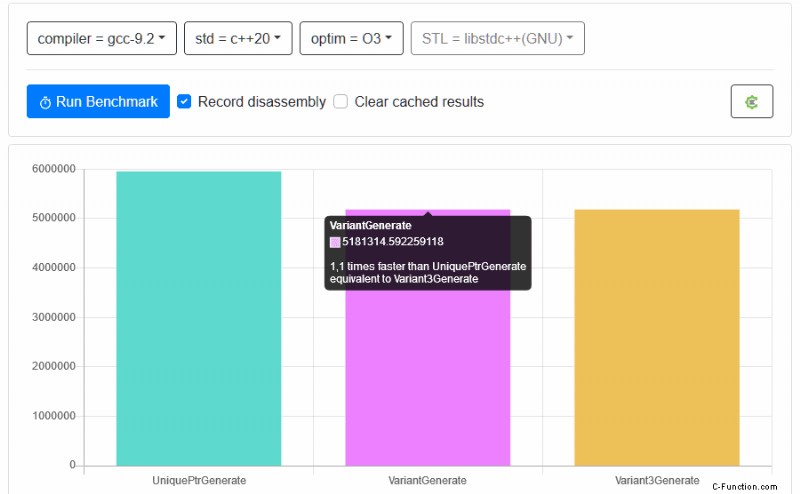Viewport: 800px width, 494px height.
Task: Click the tooltip text about UniquePtrGenerate comparison
Action: (x=428, y=266)
